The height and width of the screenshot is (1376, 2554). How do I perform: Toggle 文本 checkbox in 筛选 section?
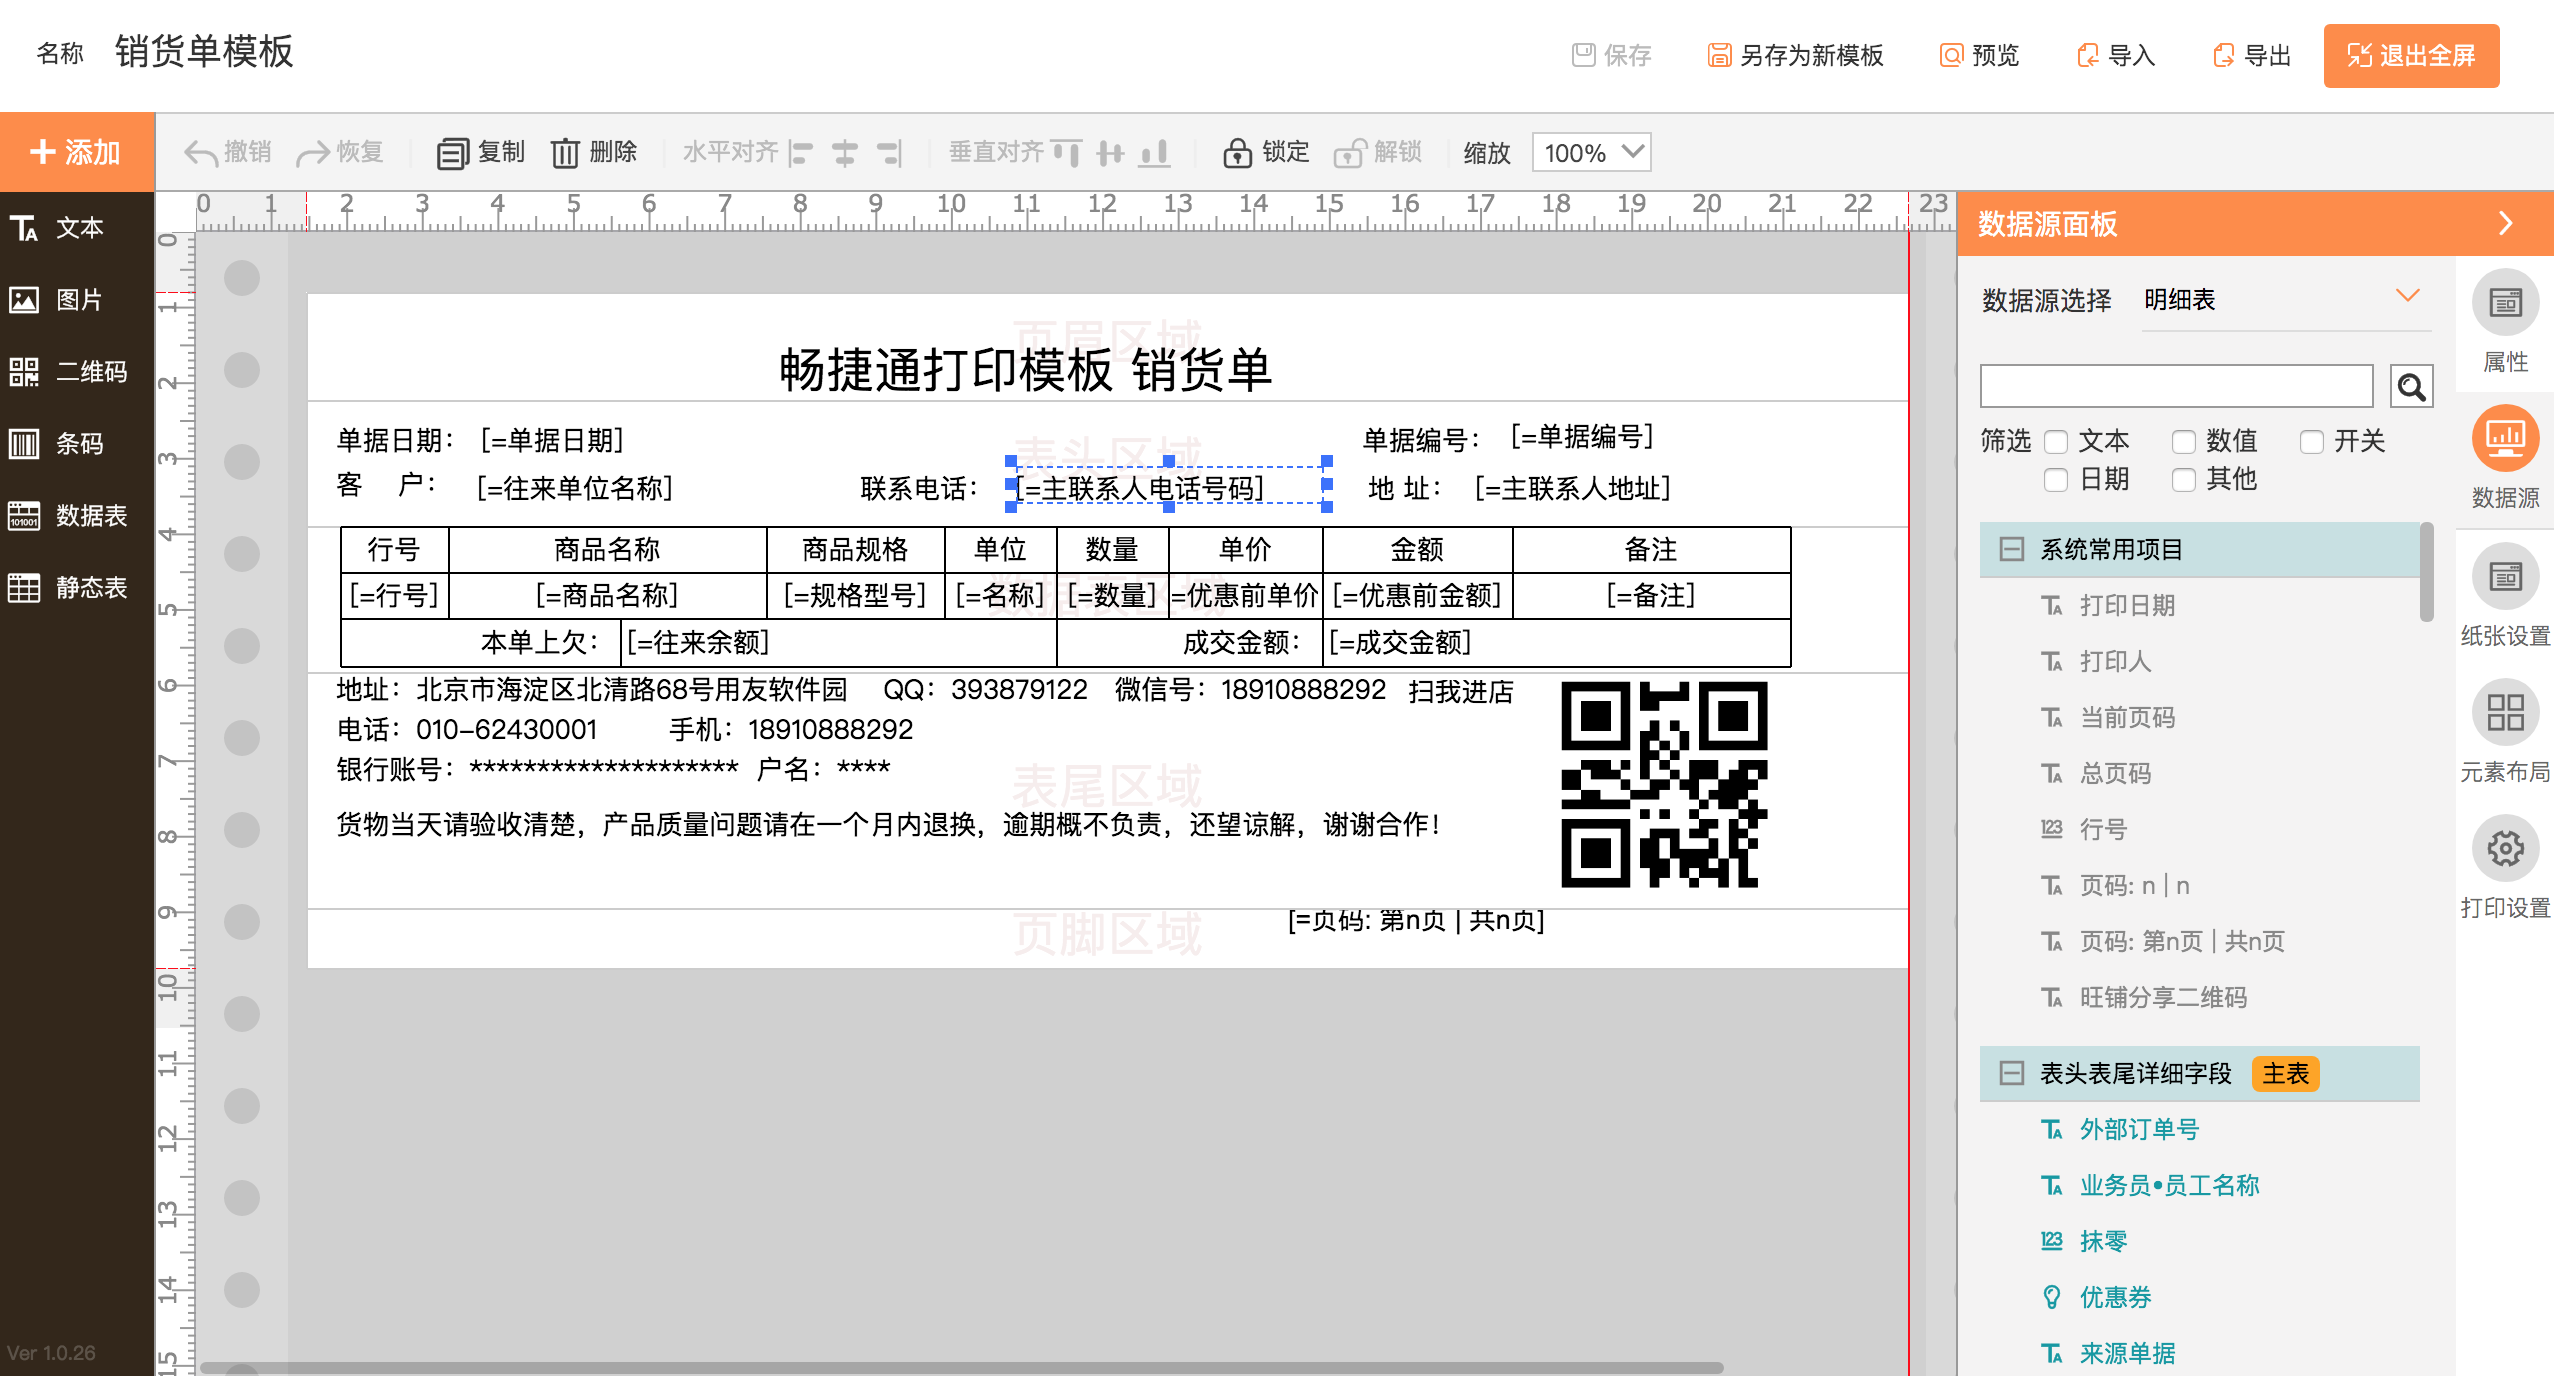click(2054, 442)
